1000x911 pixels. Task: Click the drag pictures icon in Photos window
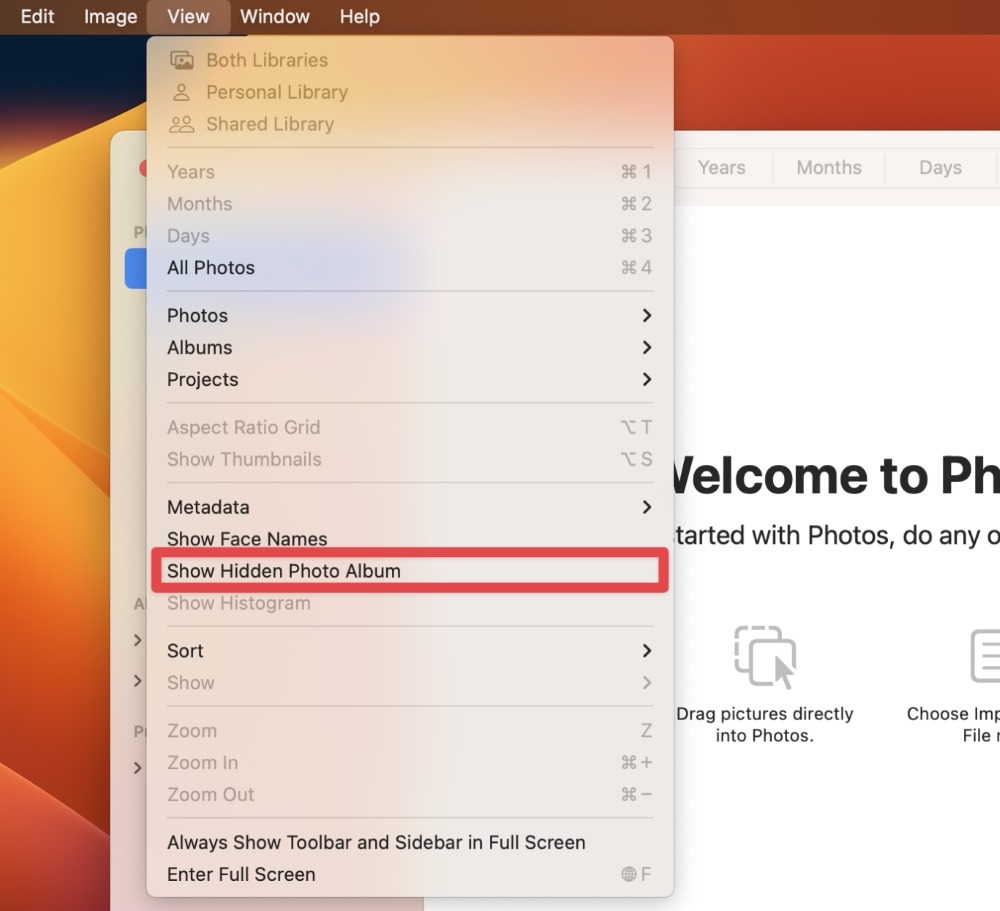765,656
